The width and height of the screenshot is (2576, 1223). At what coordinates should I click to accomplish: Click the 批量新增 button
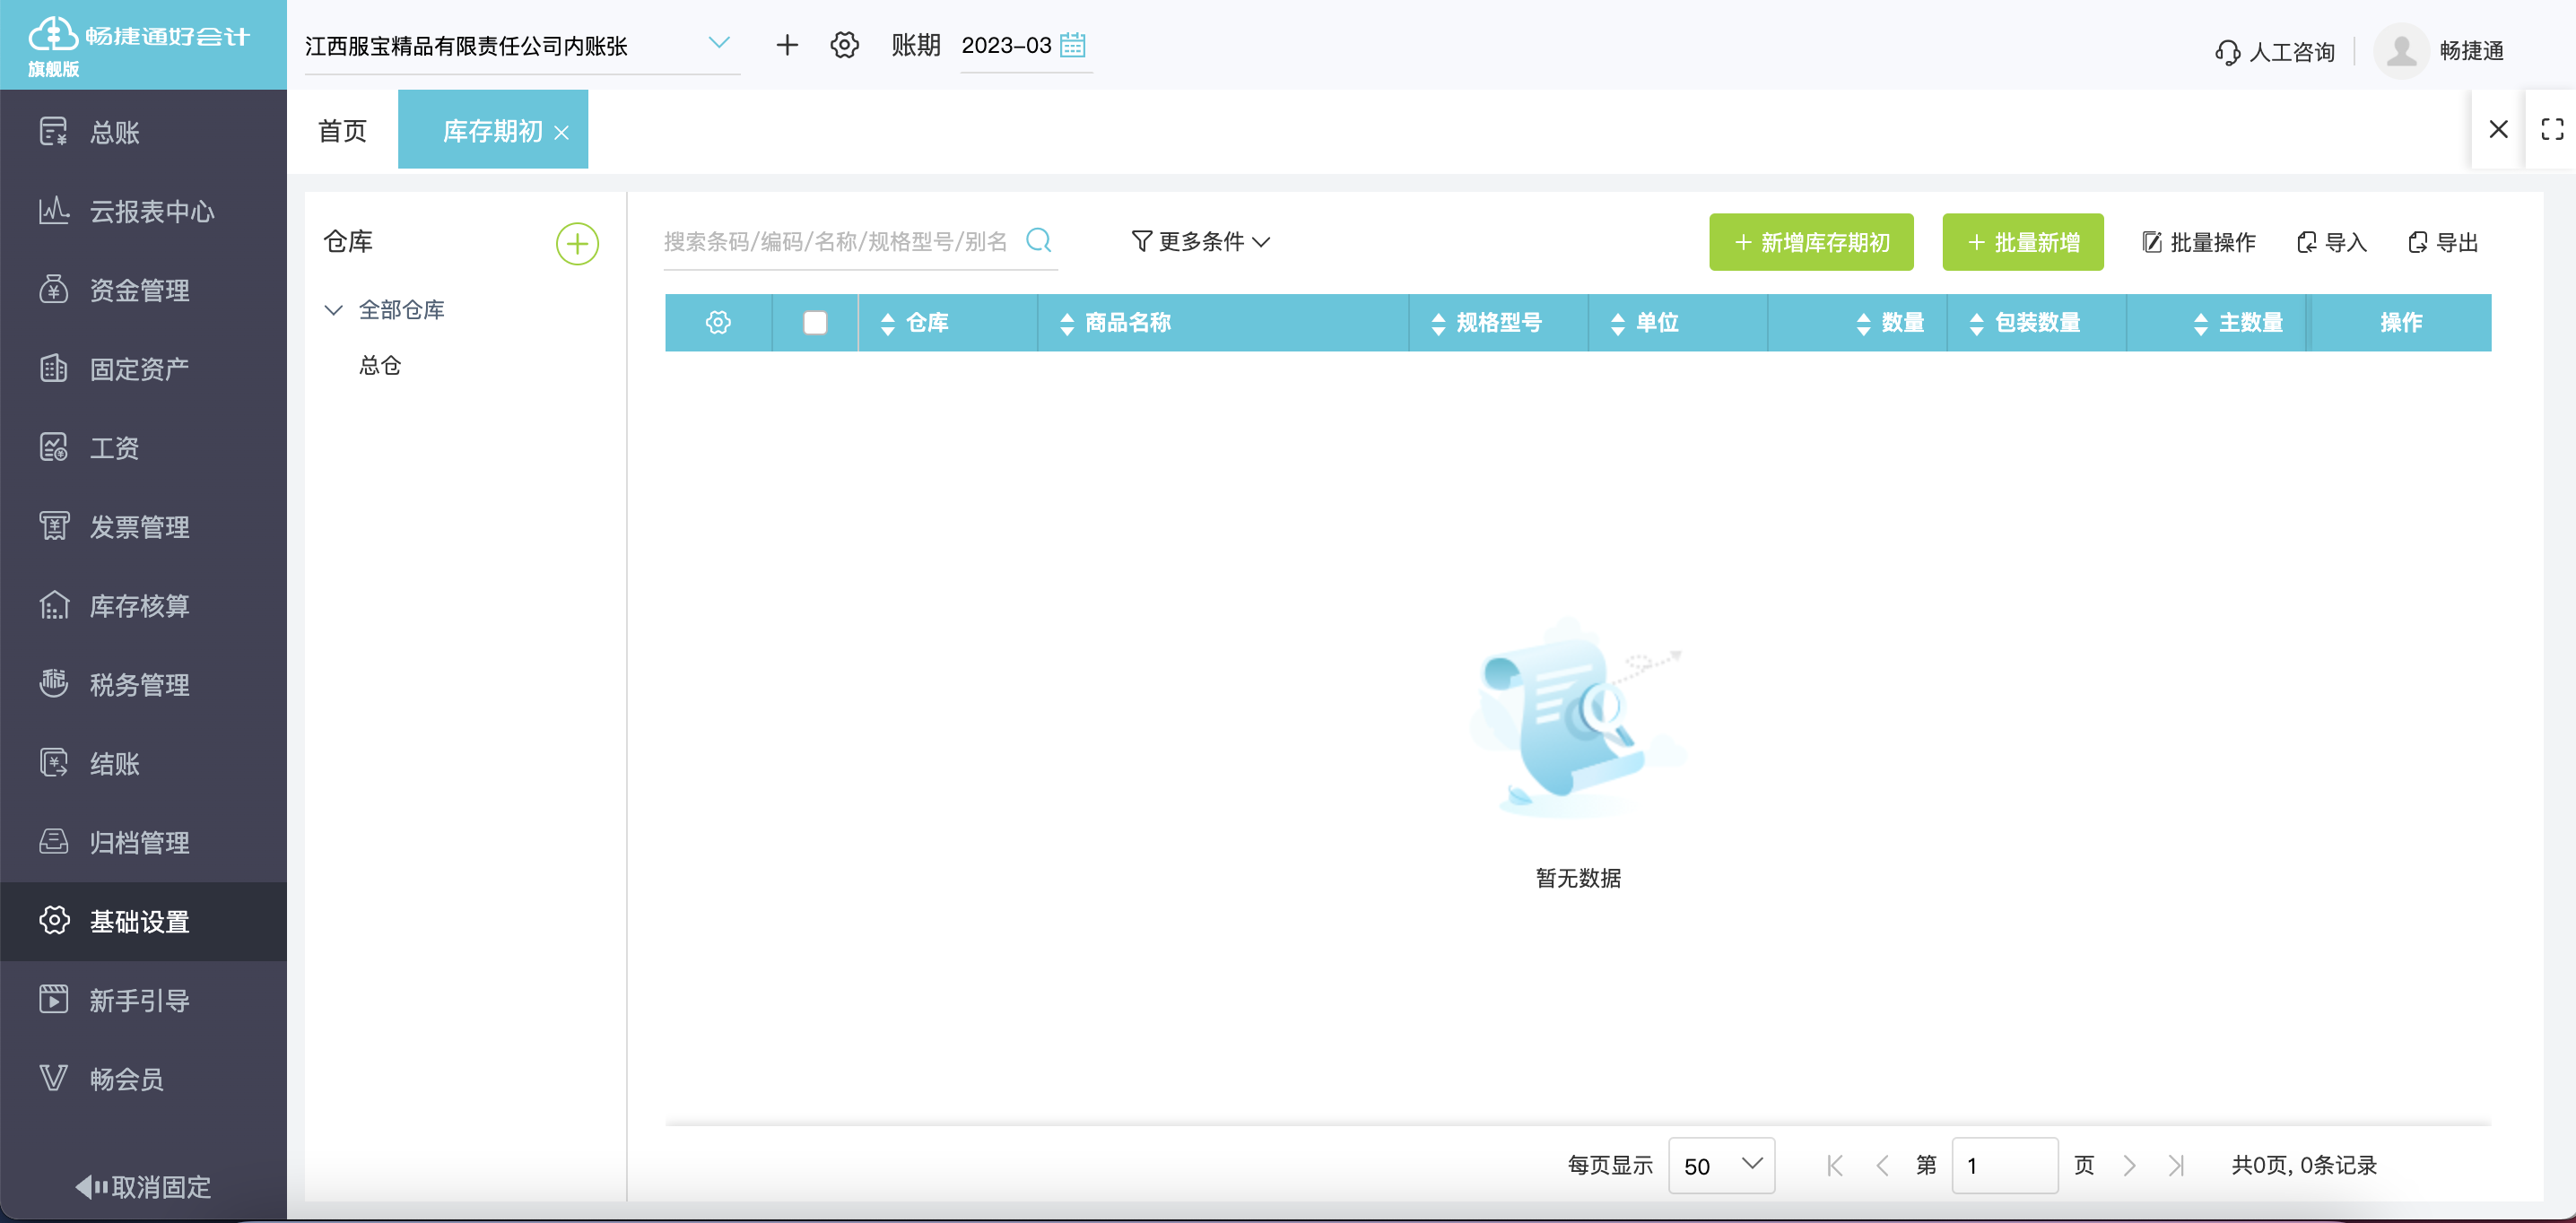pyautogui.click(x=2024, y=241)
